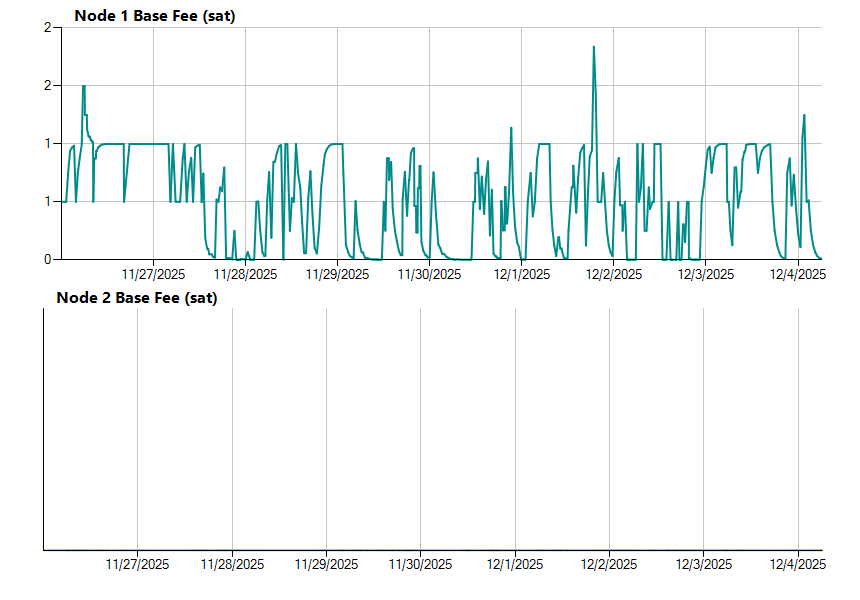Image resolution: width=860 pixels, height=600 pixels.
Task: Select 11/27/2025 on the Node 1 chart axis
Action: pyautogui.click(x=153, y=273)
